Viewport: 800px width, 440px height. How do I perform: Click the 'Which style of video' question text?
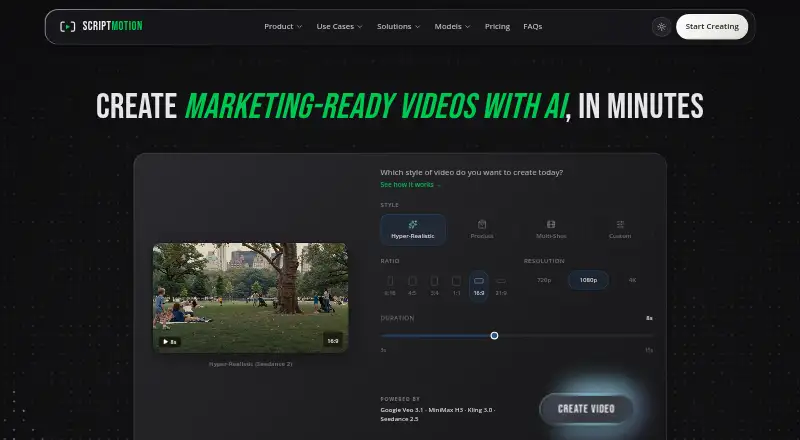click(x=471, y=173)
